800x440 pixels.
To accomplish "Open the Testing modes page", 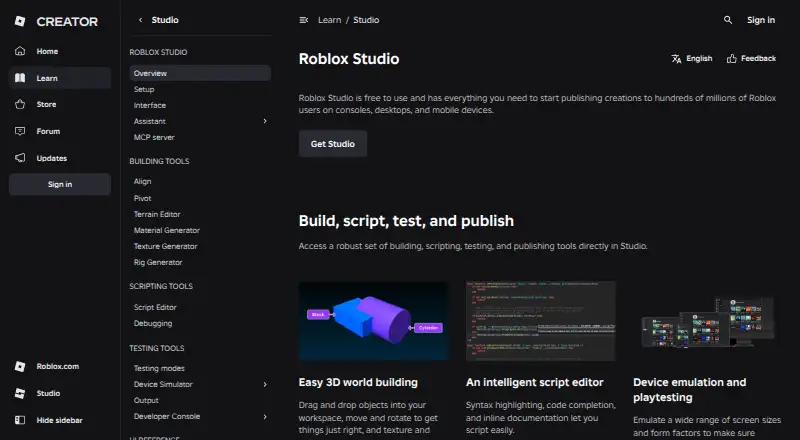I will coord(159,368).
